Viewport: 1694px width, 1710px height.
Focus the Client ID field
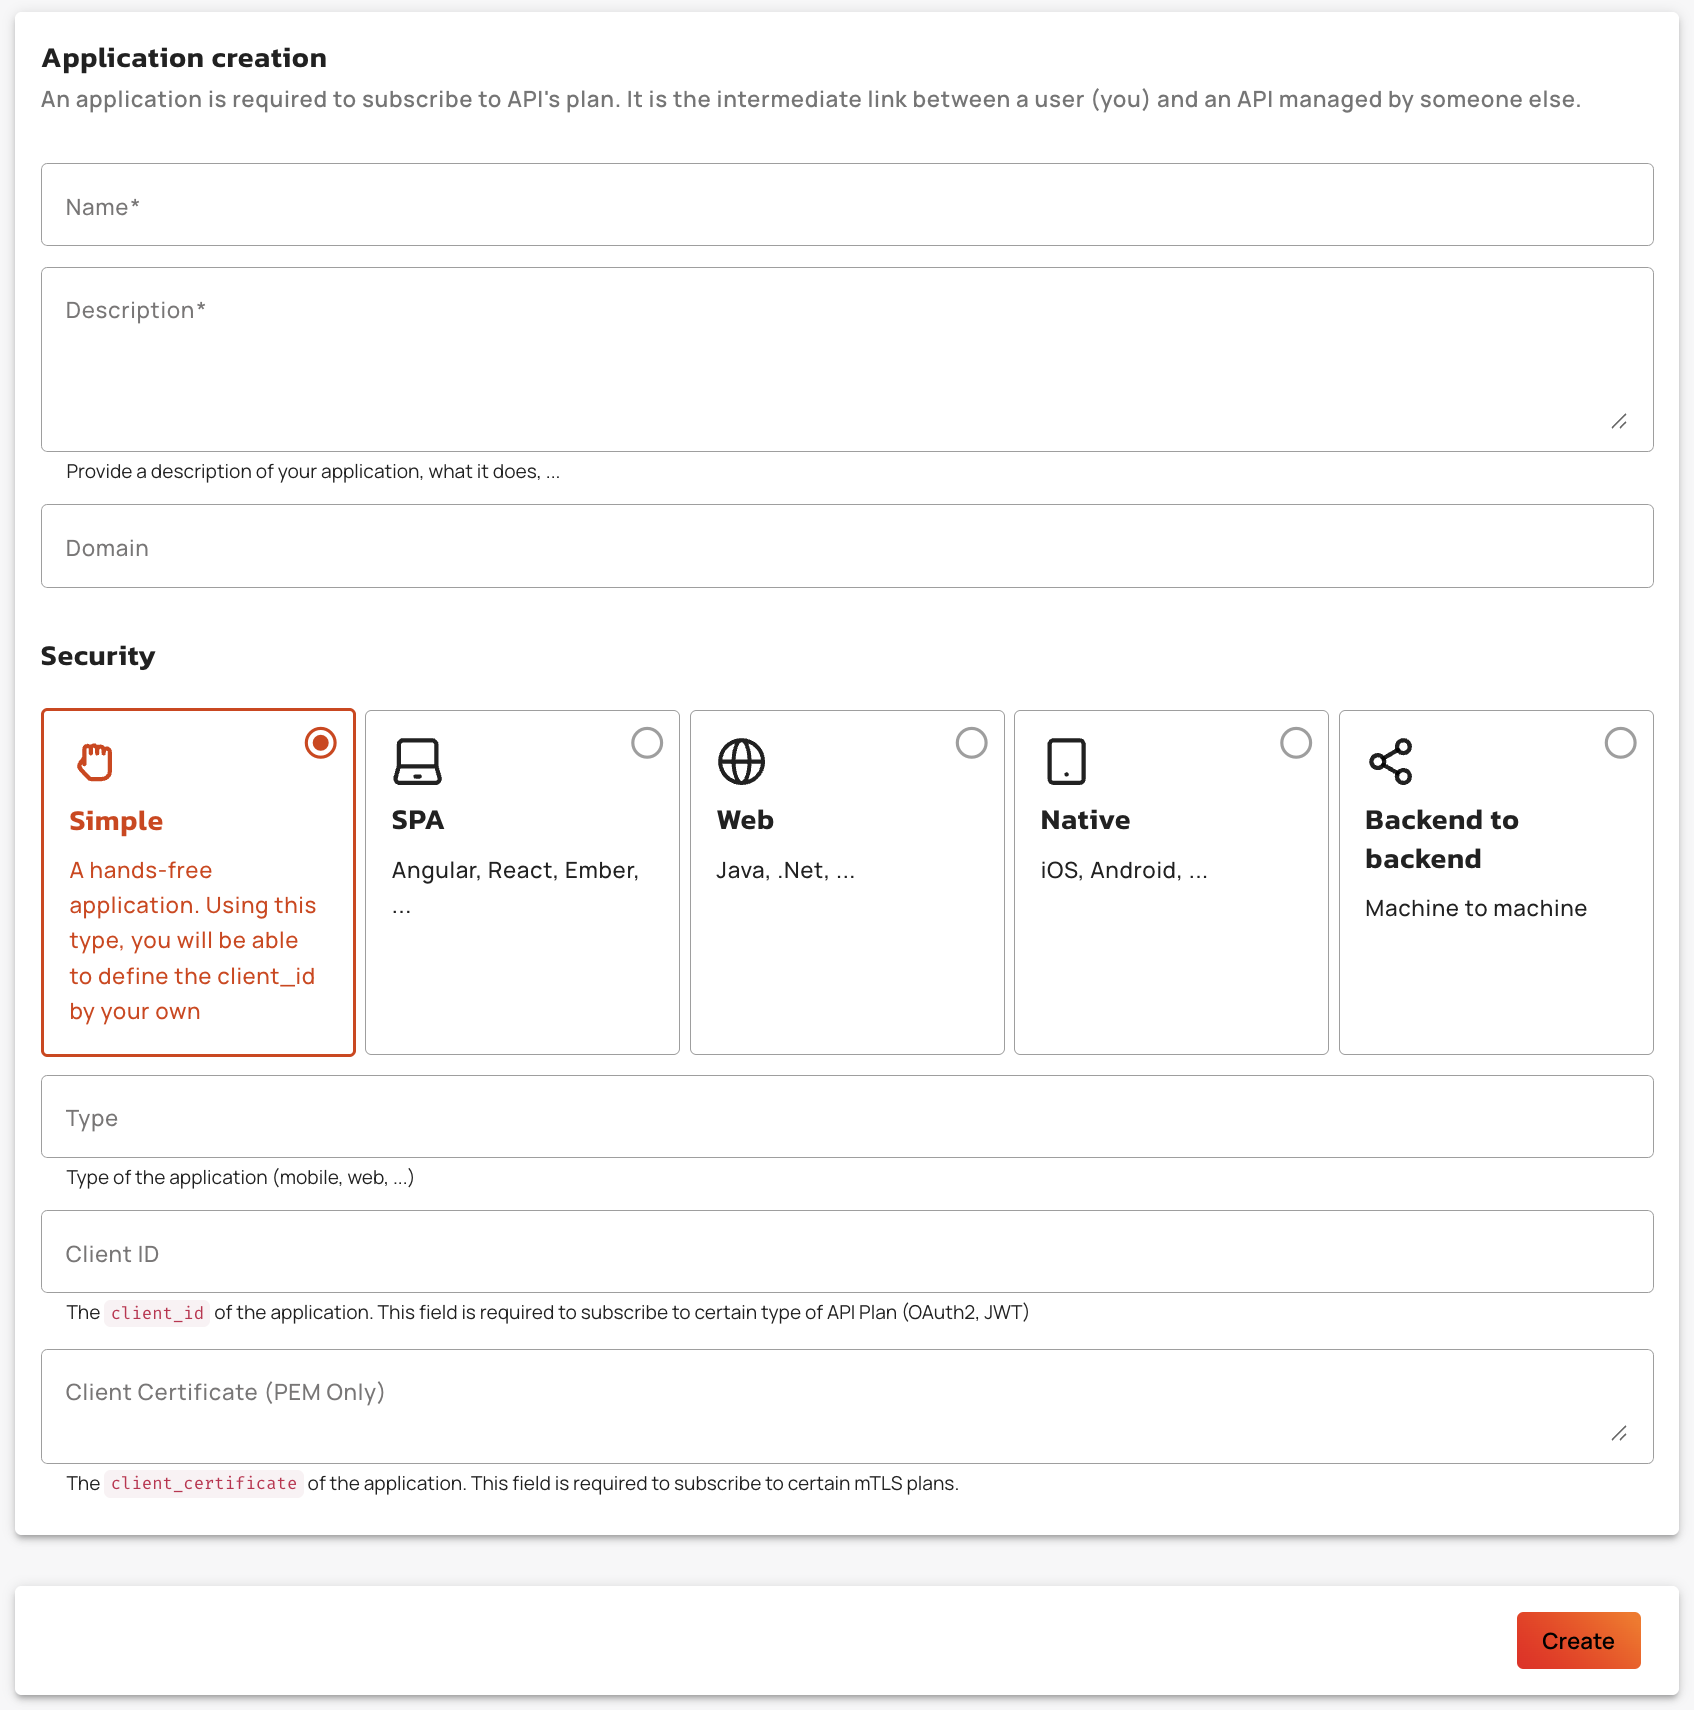[846, 1252]
